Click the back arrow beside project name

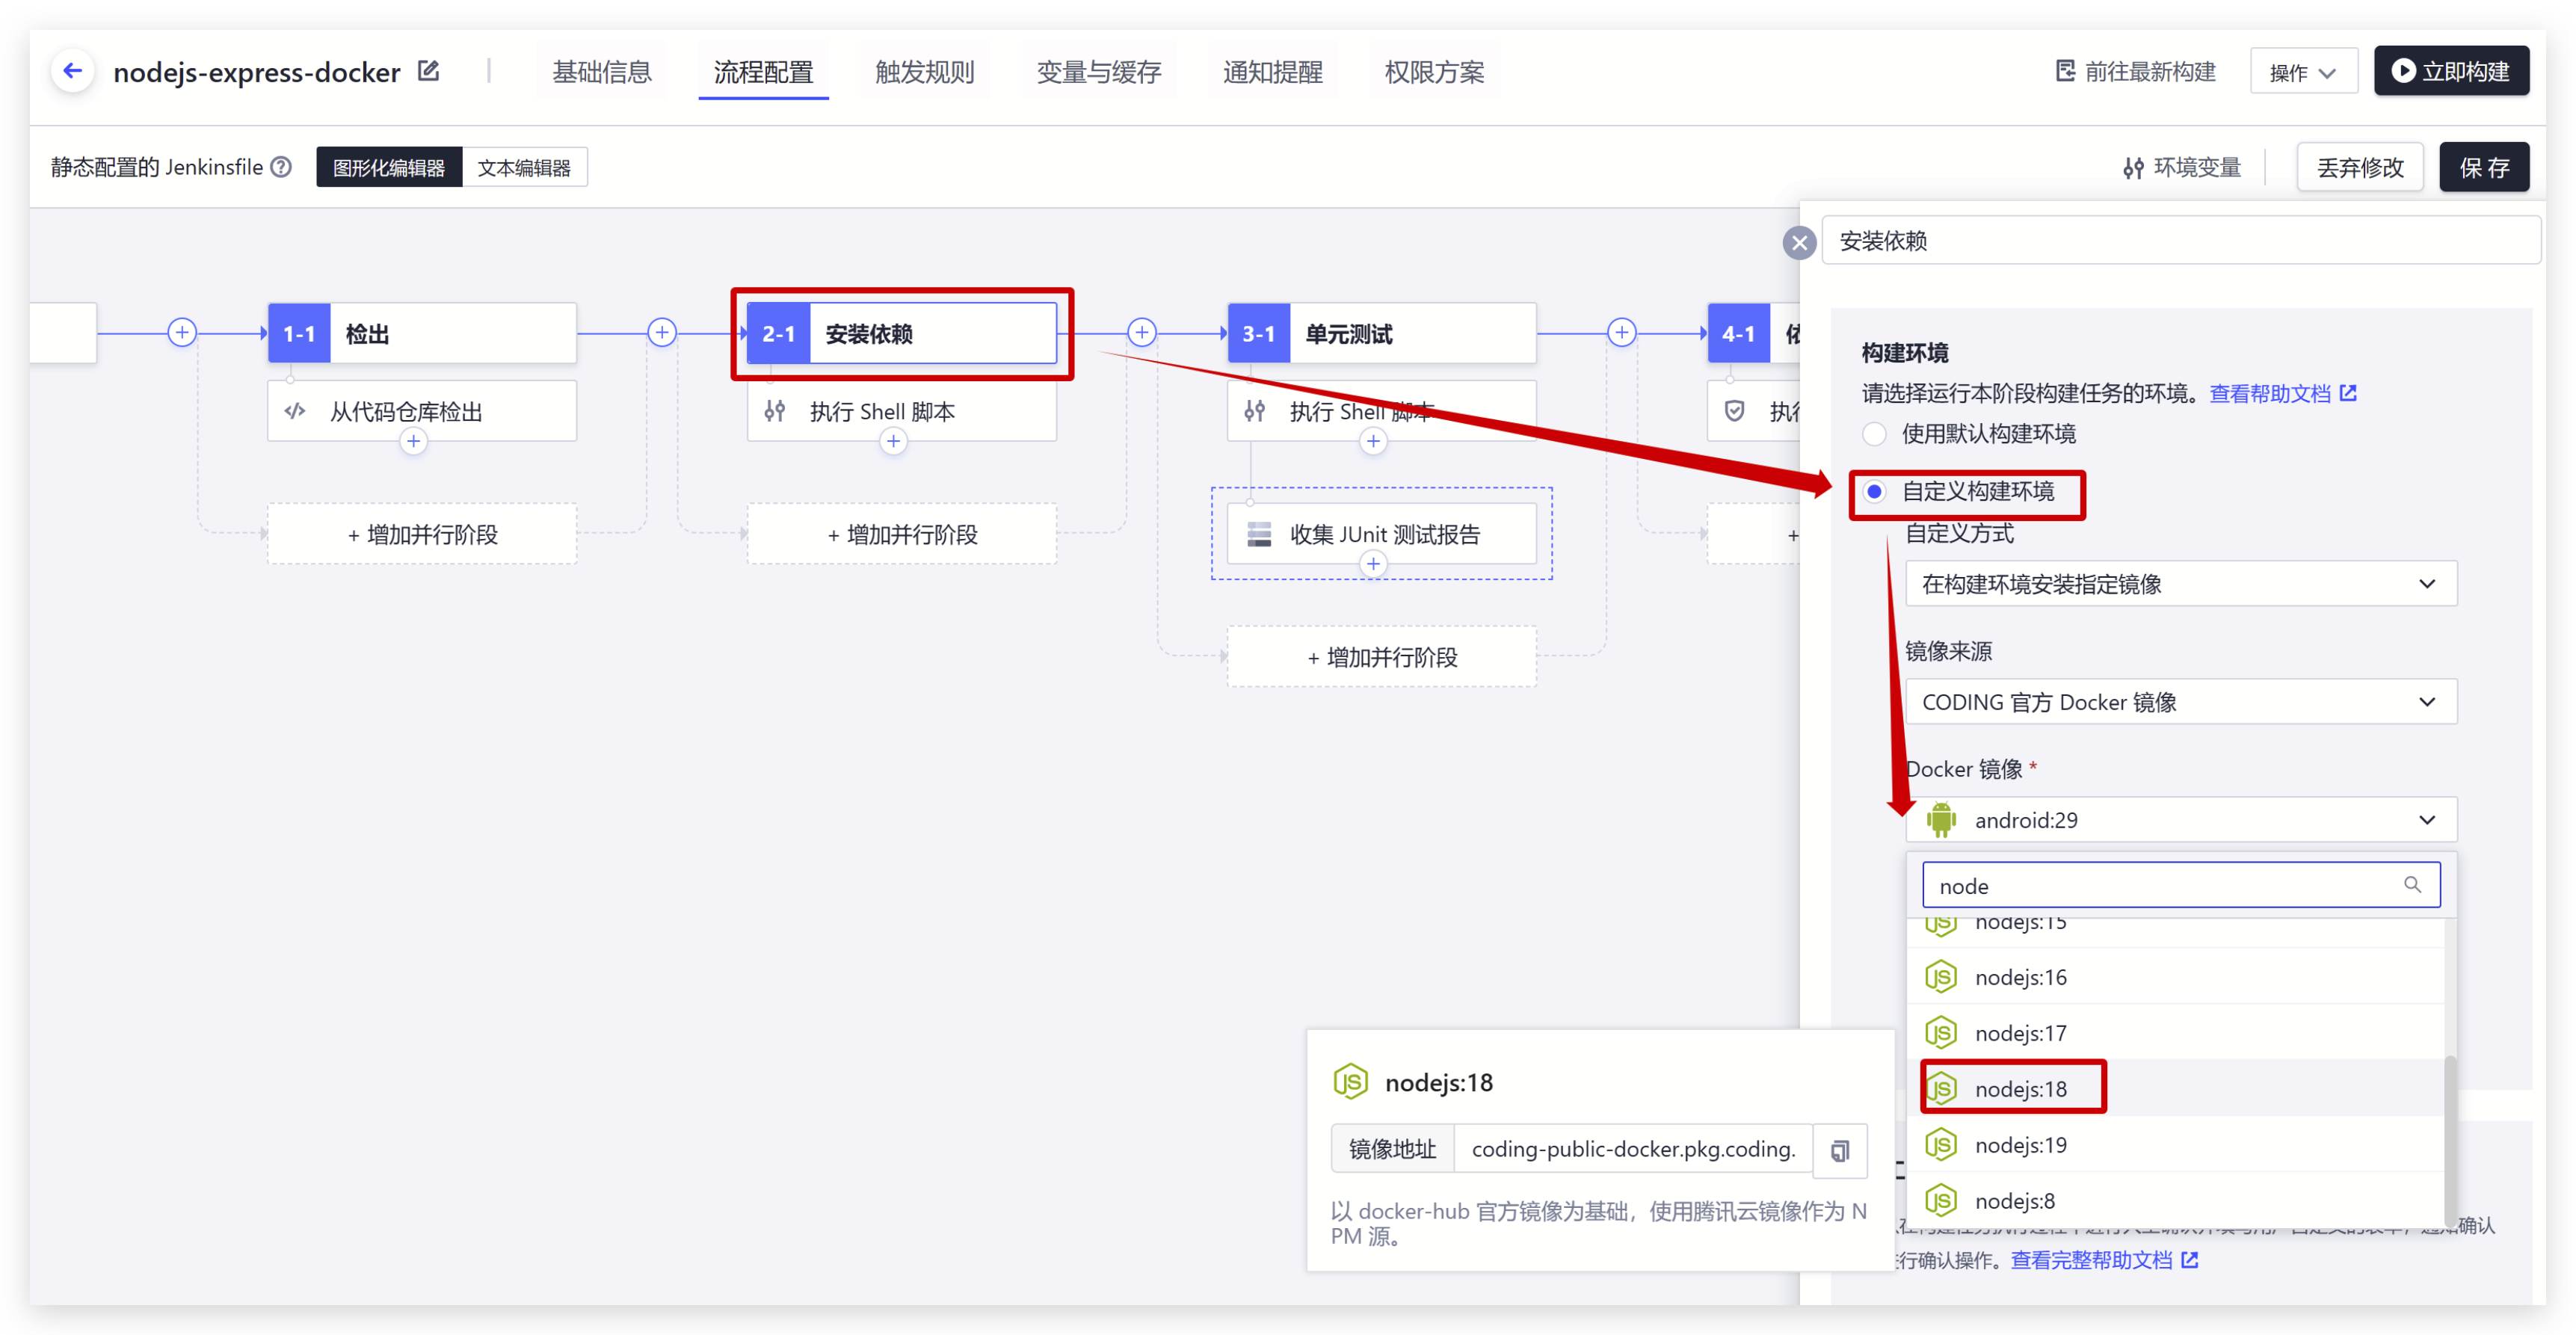click(x=72, y=71)
